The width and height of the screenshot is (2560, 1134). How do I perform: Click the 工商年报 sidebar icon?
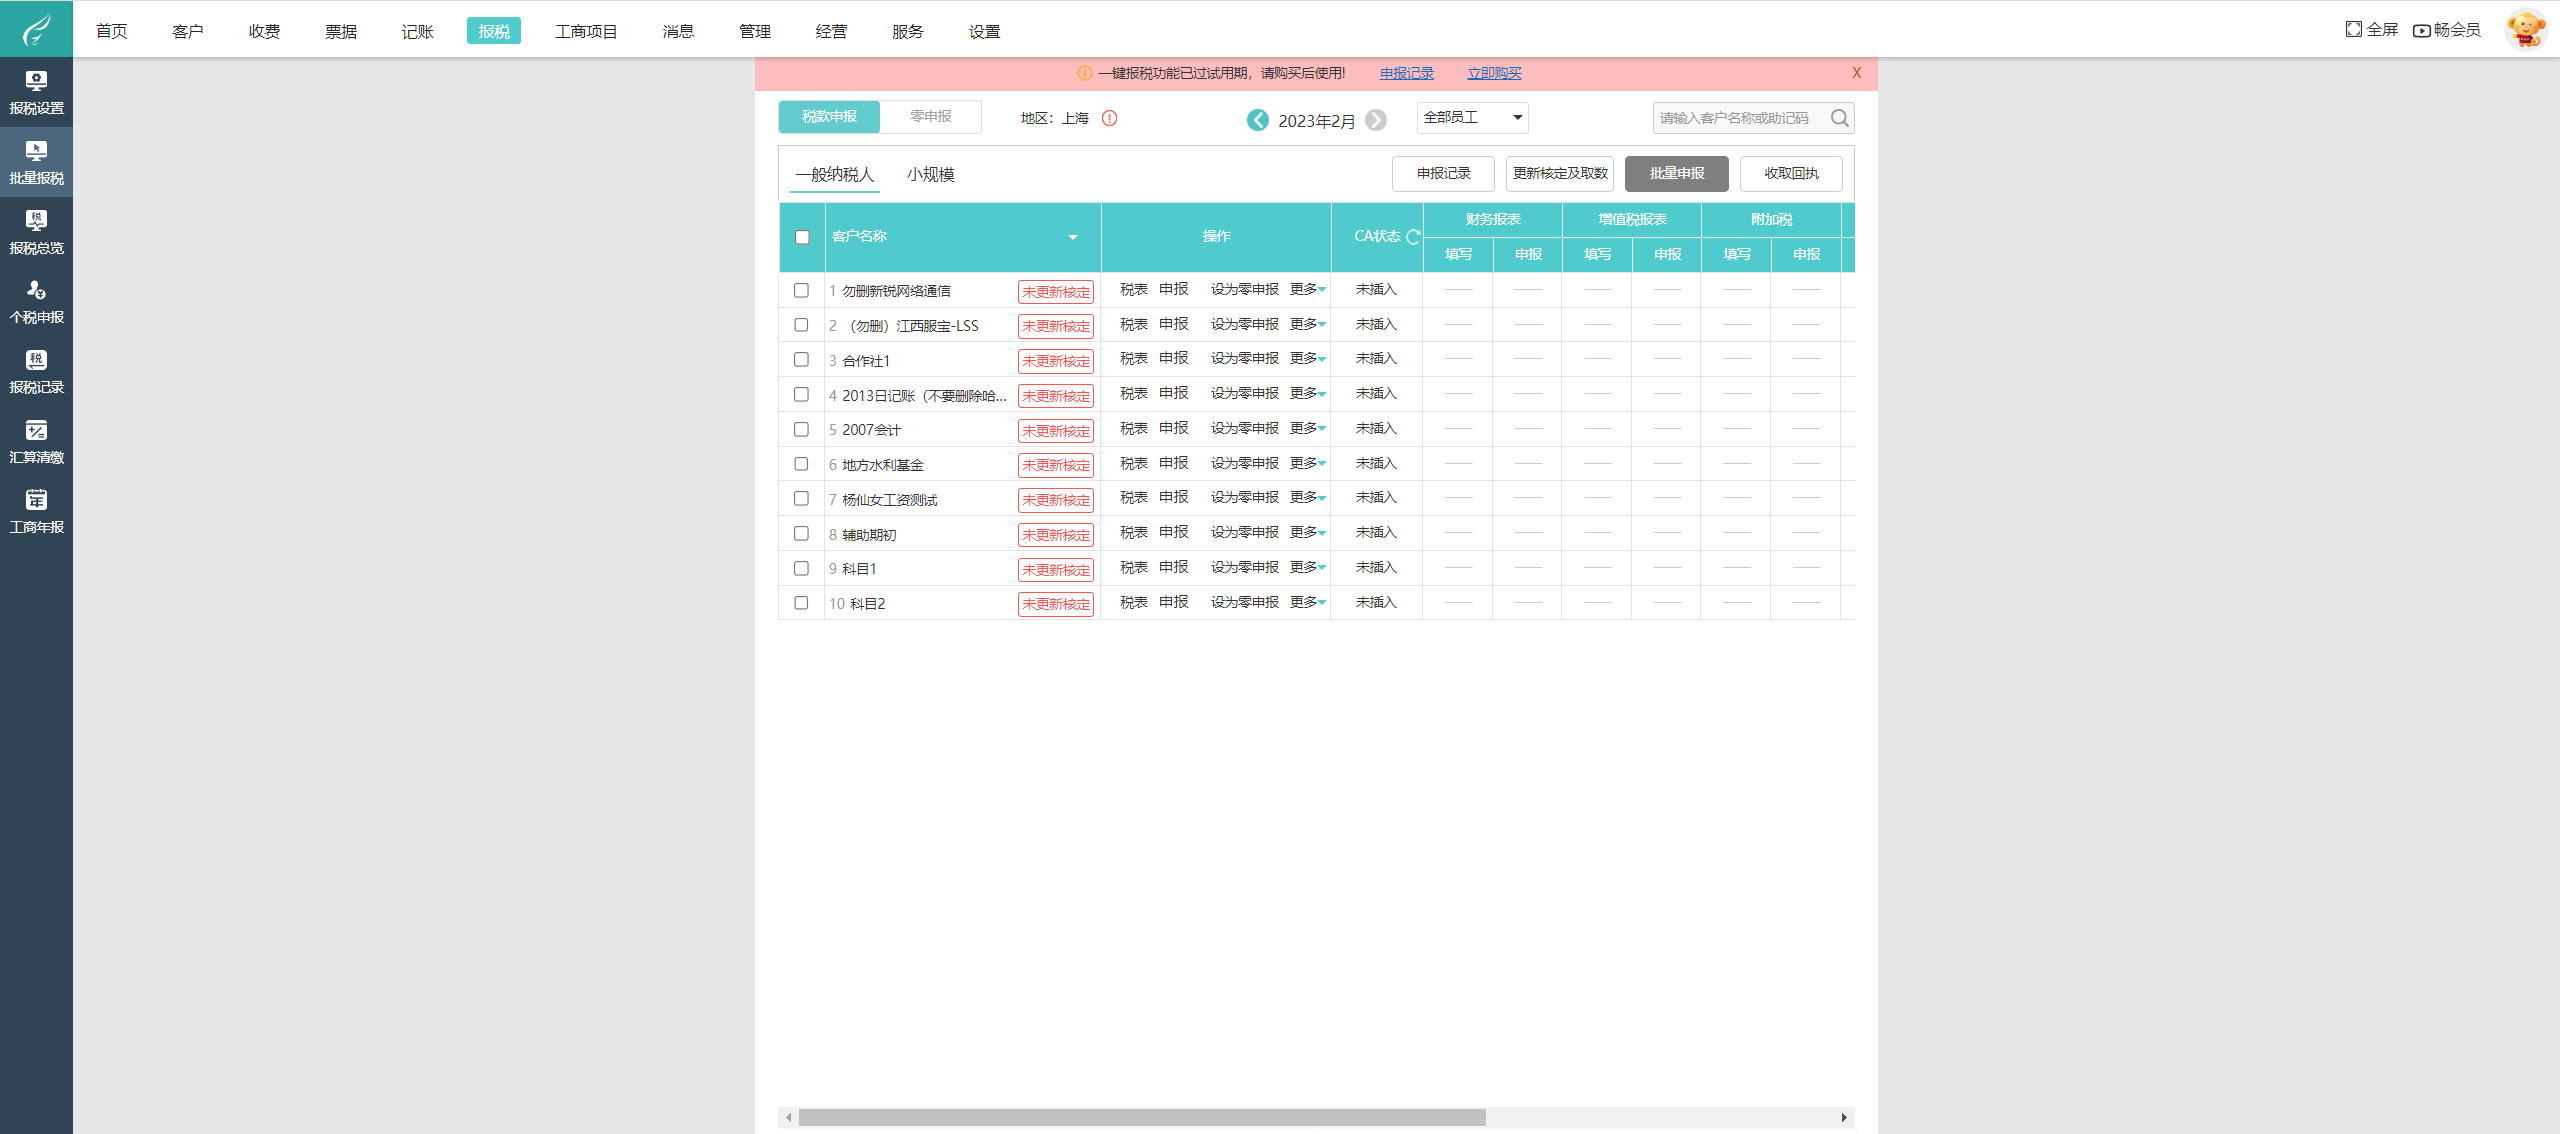(x=36, y=512)
